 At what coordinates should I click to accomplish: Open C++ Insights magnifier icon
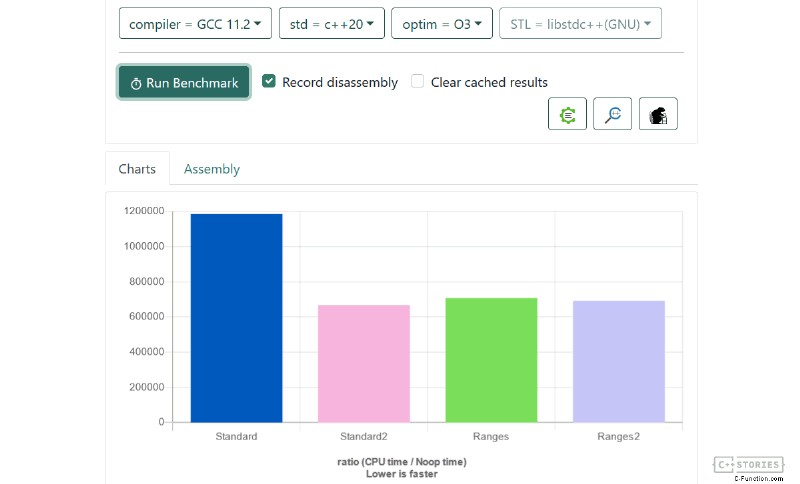point(612,114)
